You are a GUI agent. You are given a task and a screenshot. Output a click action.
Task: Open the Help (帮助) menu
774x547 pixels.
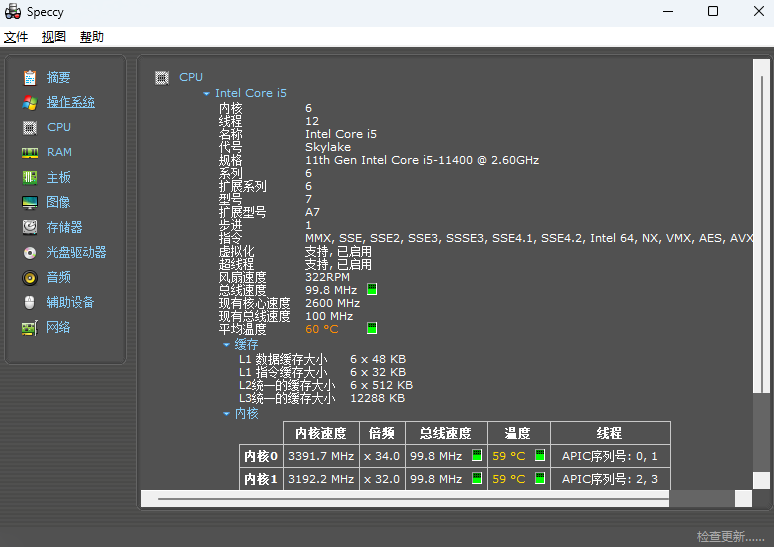pyautogui.click(x=91, y=37)
